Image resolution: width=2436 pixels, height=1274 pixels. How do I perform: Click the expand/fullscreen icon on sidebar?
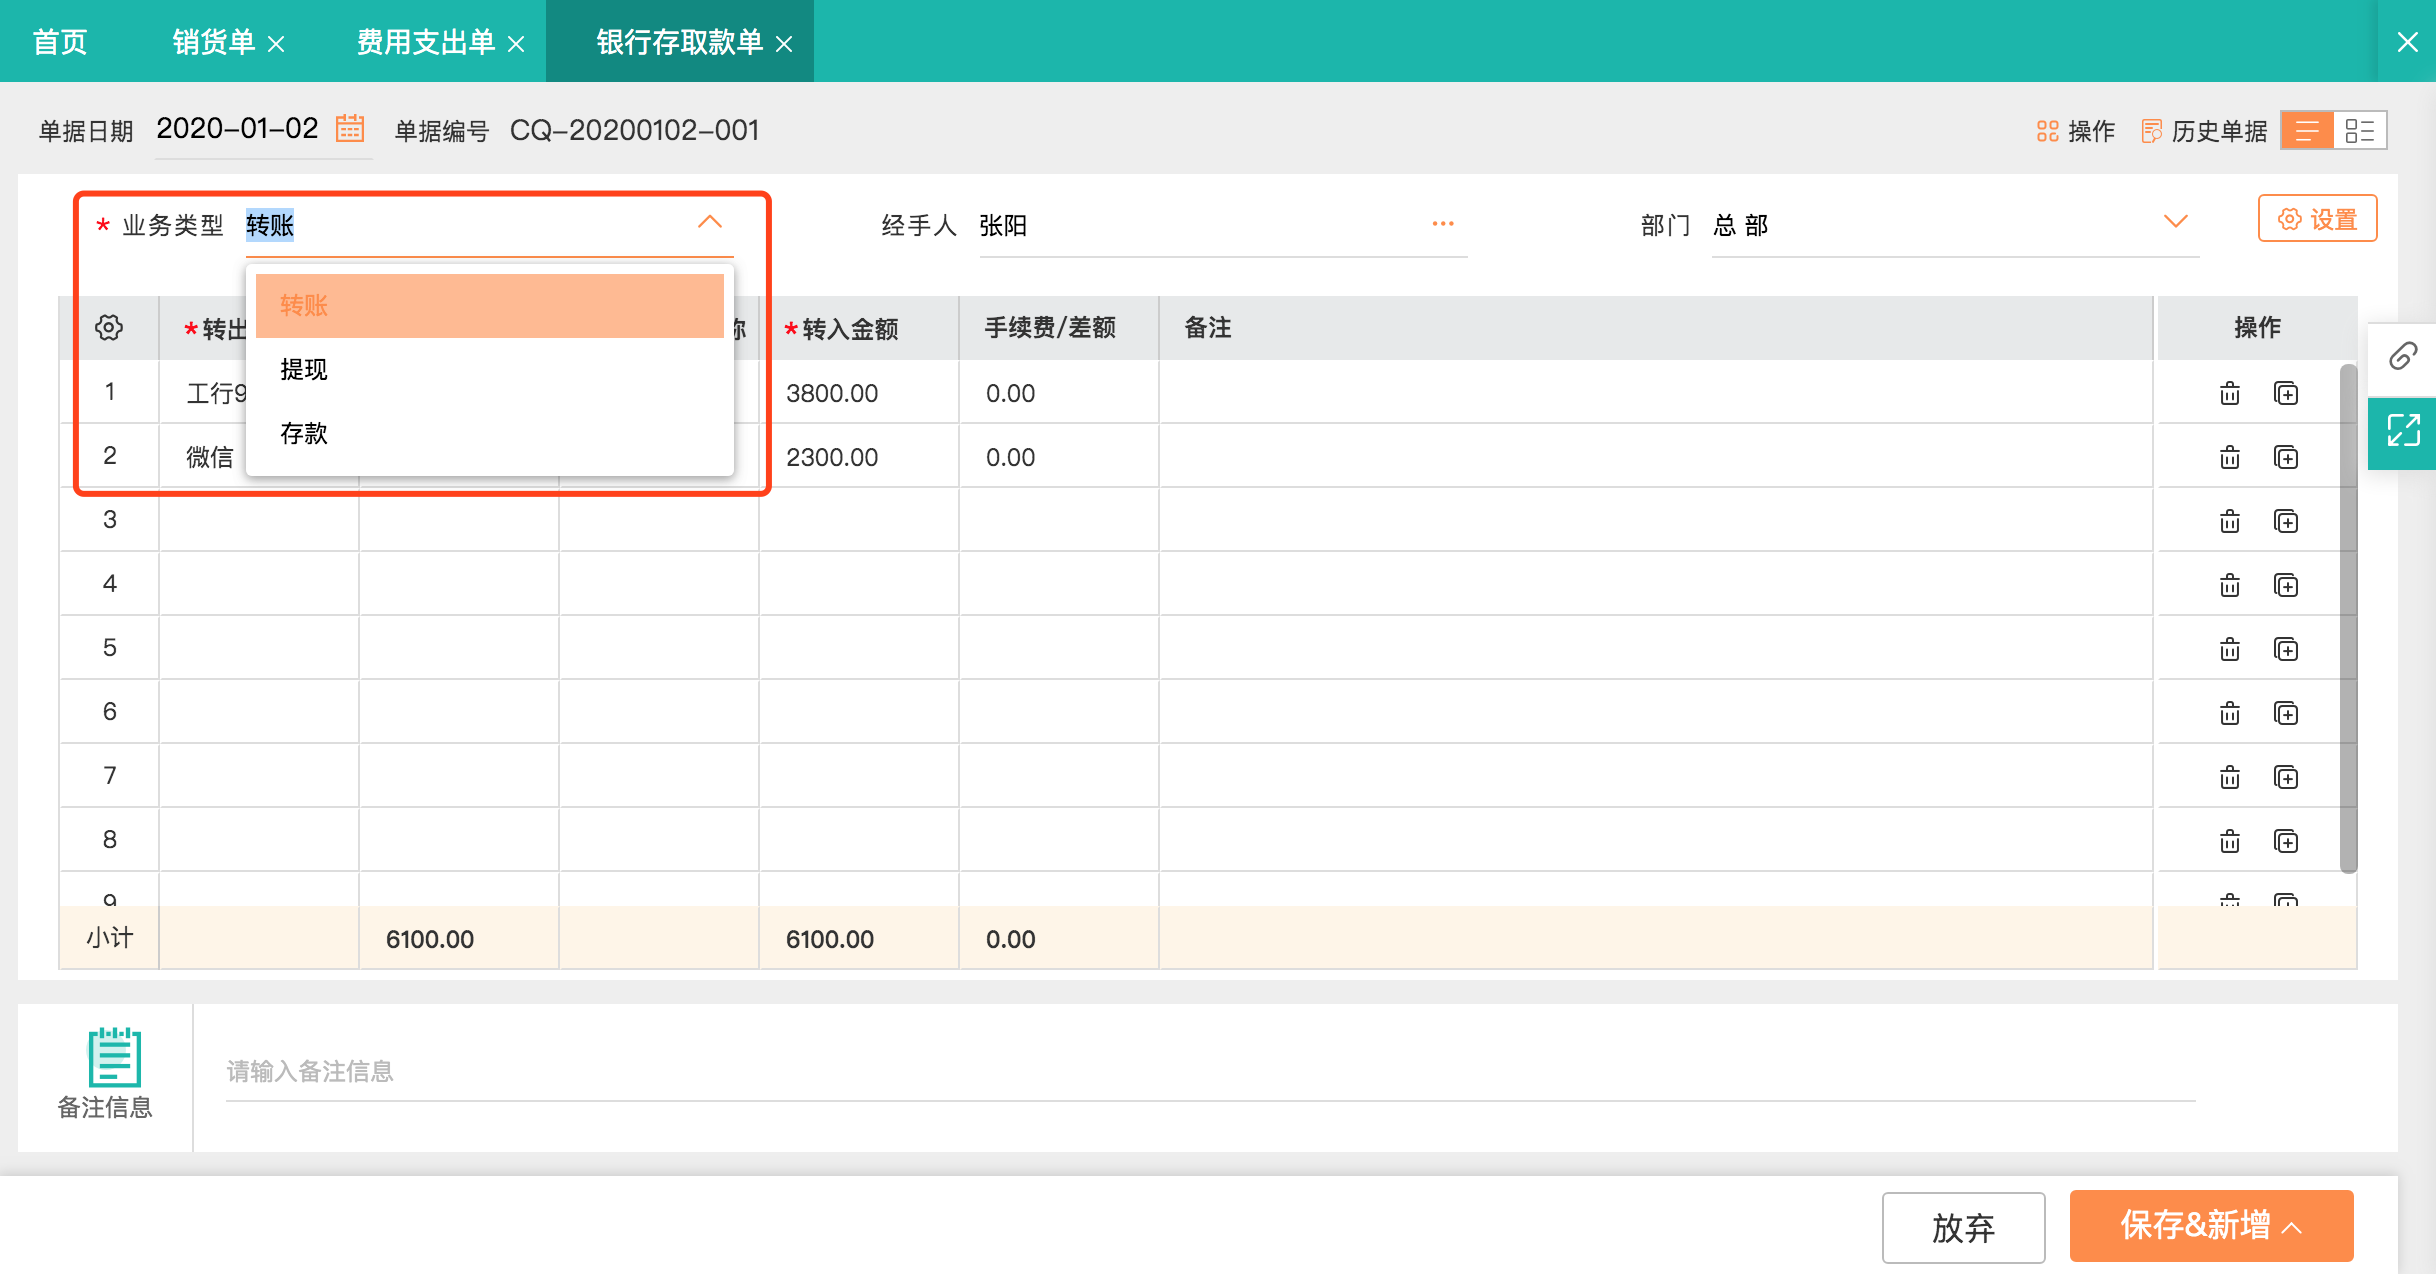pos(2402,433)
